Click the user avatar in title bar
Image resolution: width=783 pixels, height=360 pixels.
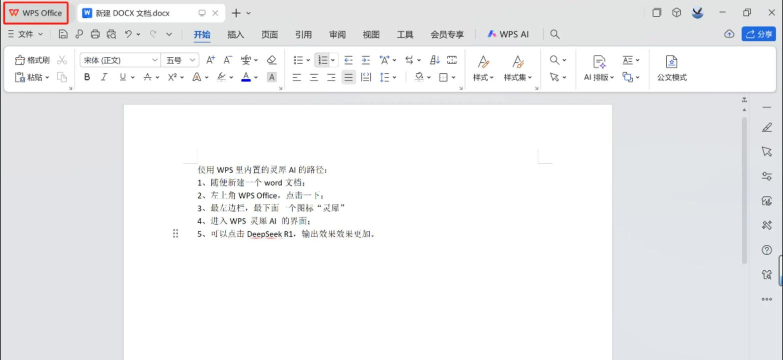[698, 13]
